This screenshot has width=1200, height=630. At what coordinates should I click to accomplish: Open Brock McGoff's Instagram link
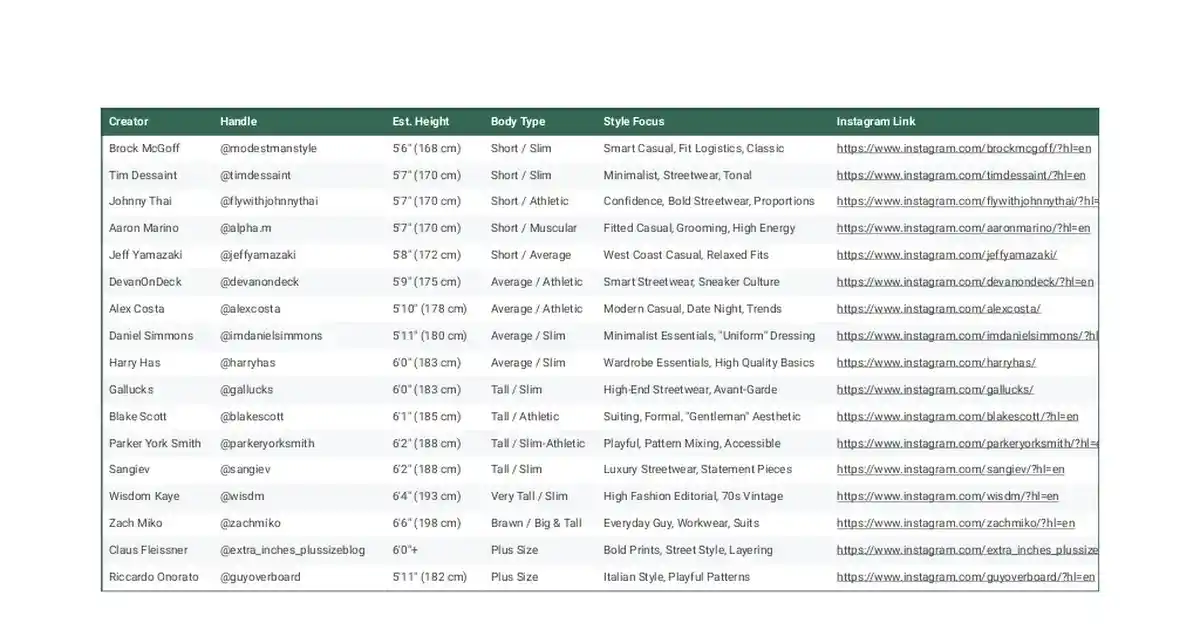[x=963, y=148]
